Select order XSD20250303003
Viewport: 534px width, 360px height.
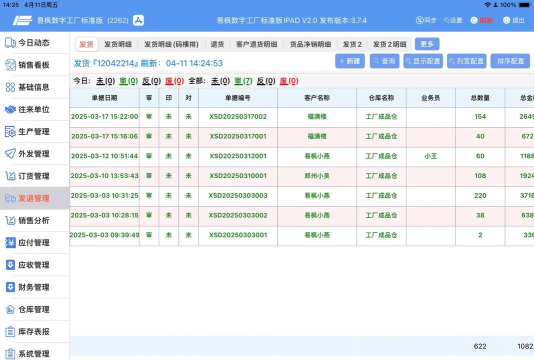point(238,196)
